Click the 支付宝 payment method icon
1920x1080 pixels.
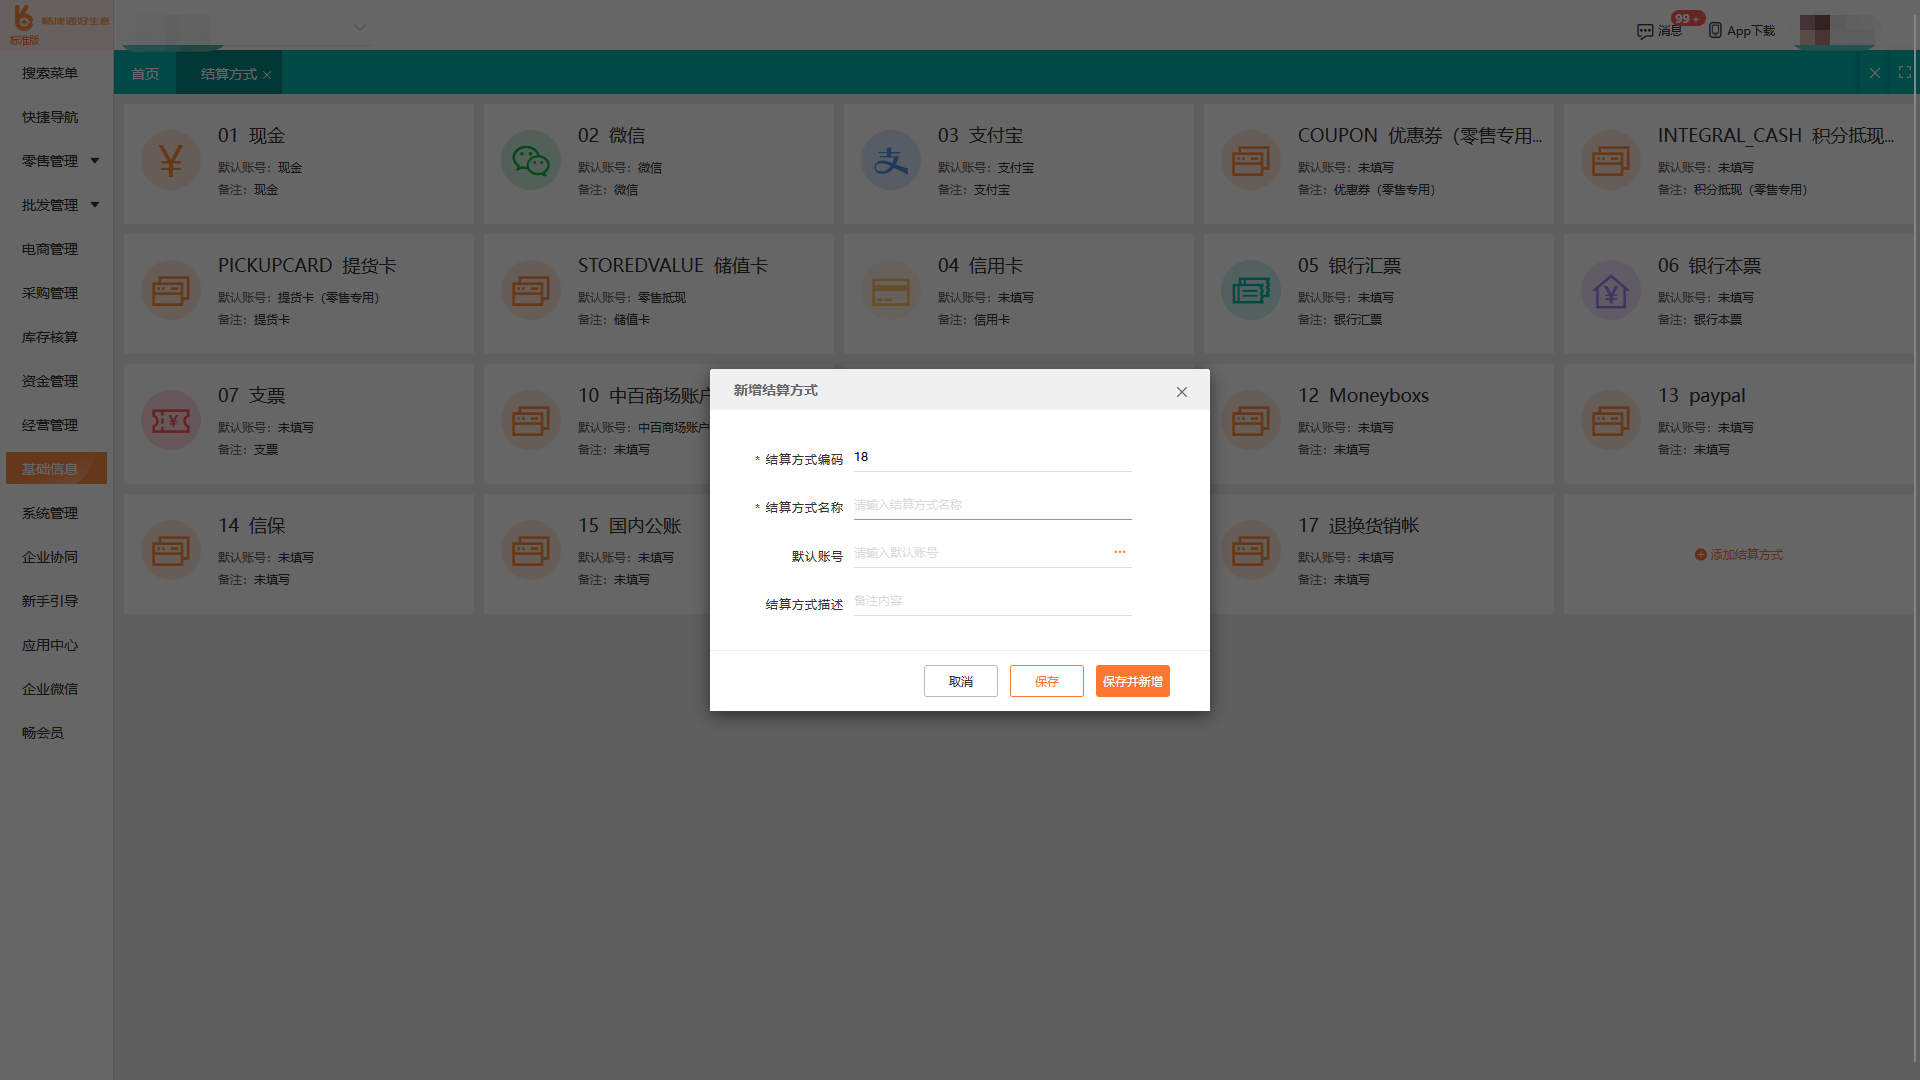(x=889, y=160)
